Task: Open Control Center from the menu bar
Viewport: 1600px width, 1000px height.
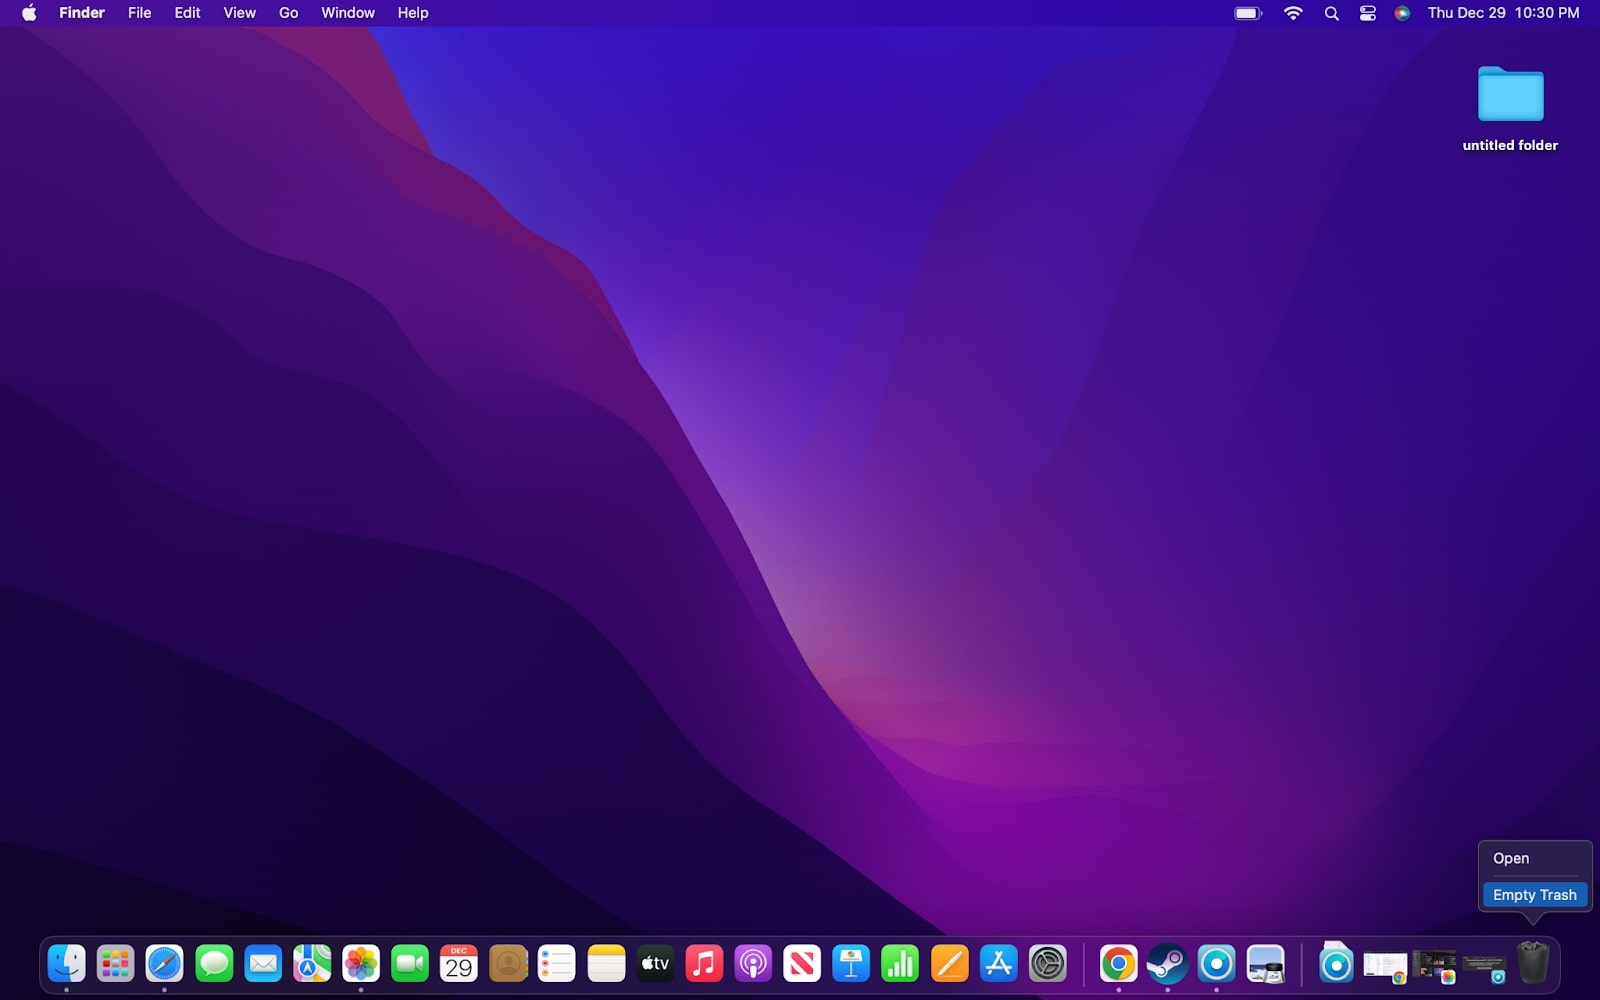Action: tap(1367, 13)
